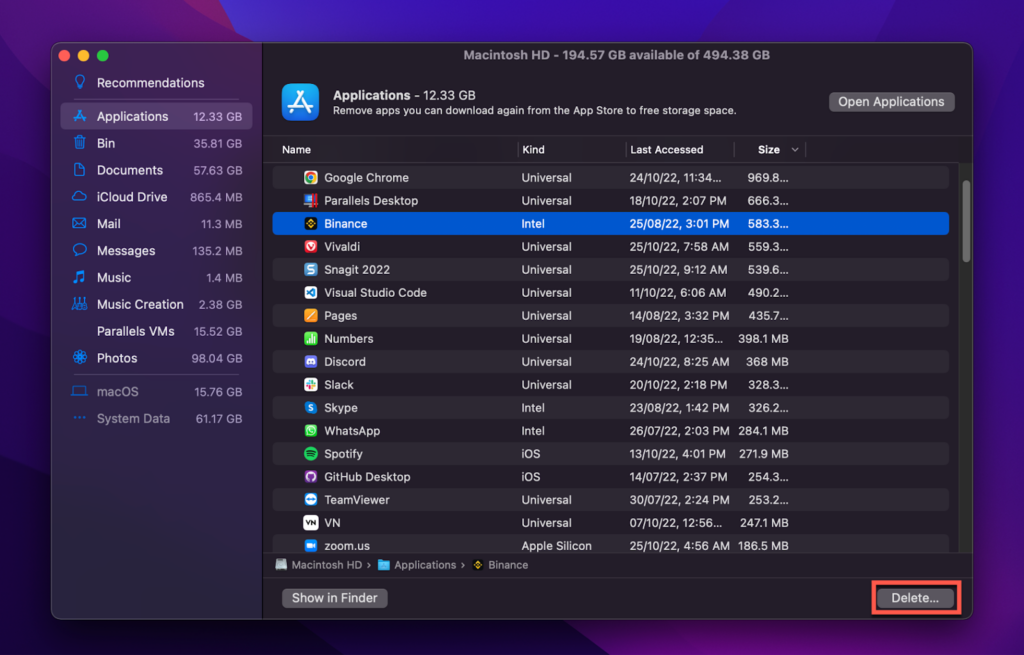Click the Photos flower icon in sidebar
Viewport: 1024px width, 655px height.
pyautogui.click(x=80, y=357)
